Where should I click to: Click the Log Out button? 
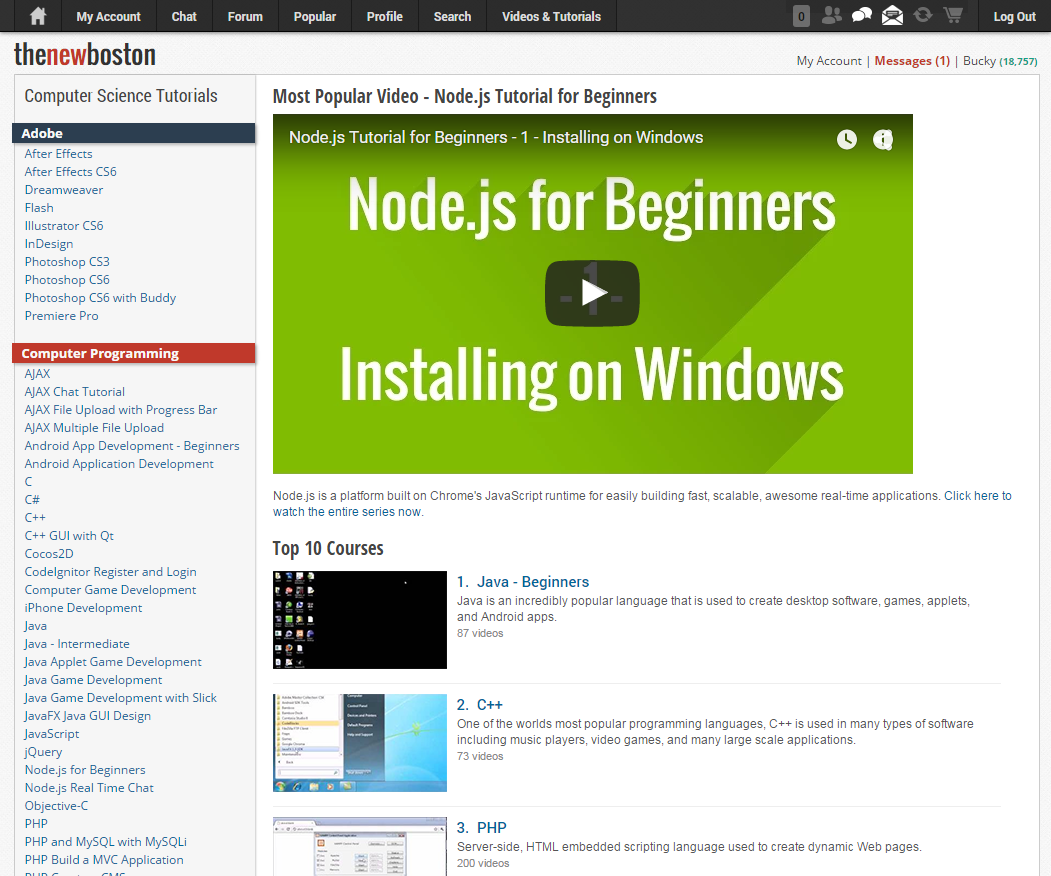1014,16
